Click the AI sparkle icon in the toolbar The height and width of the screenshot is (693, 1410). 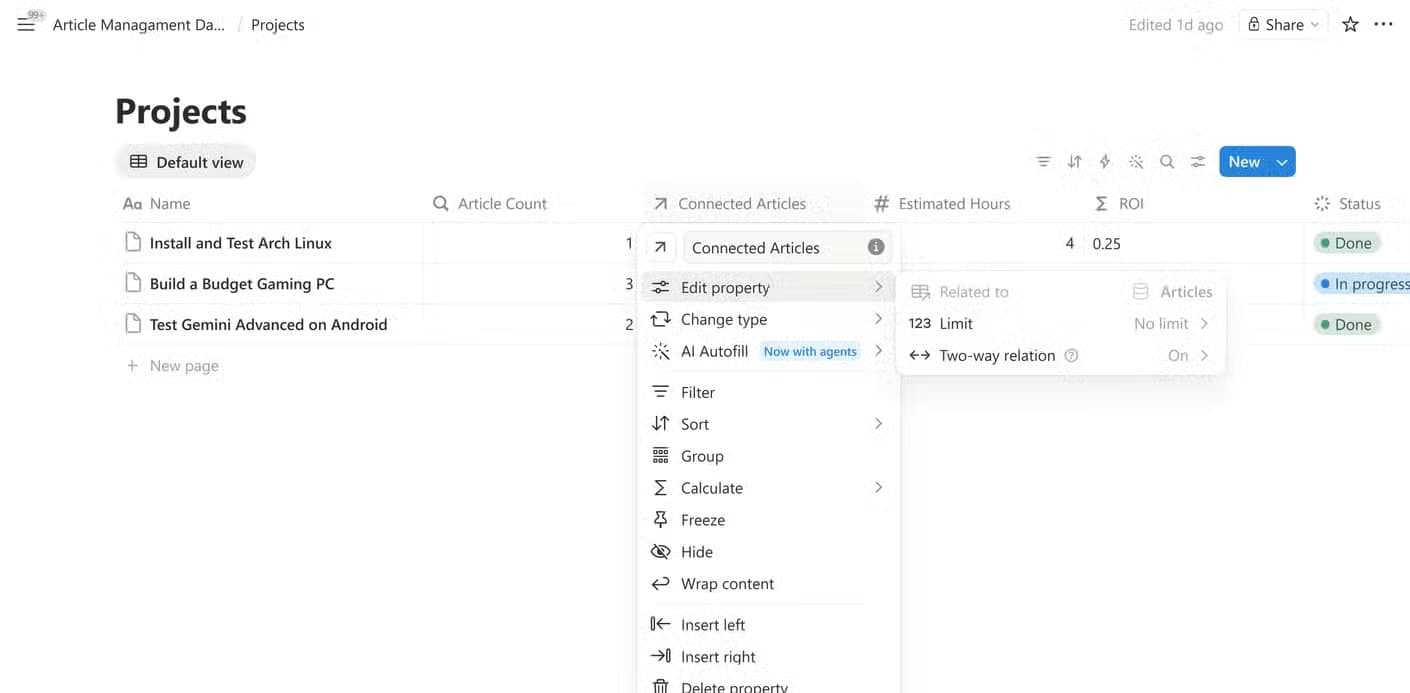1136,162
